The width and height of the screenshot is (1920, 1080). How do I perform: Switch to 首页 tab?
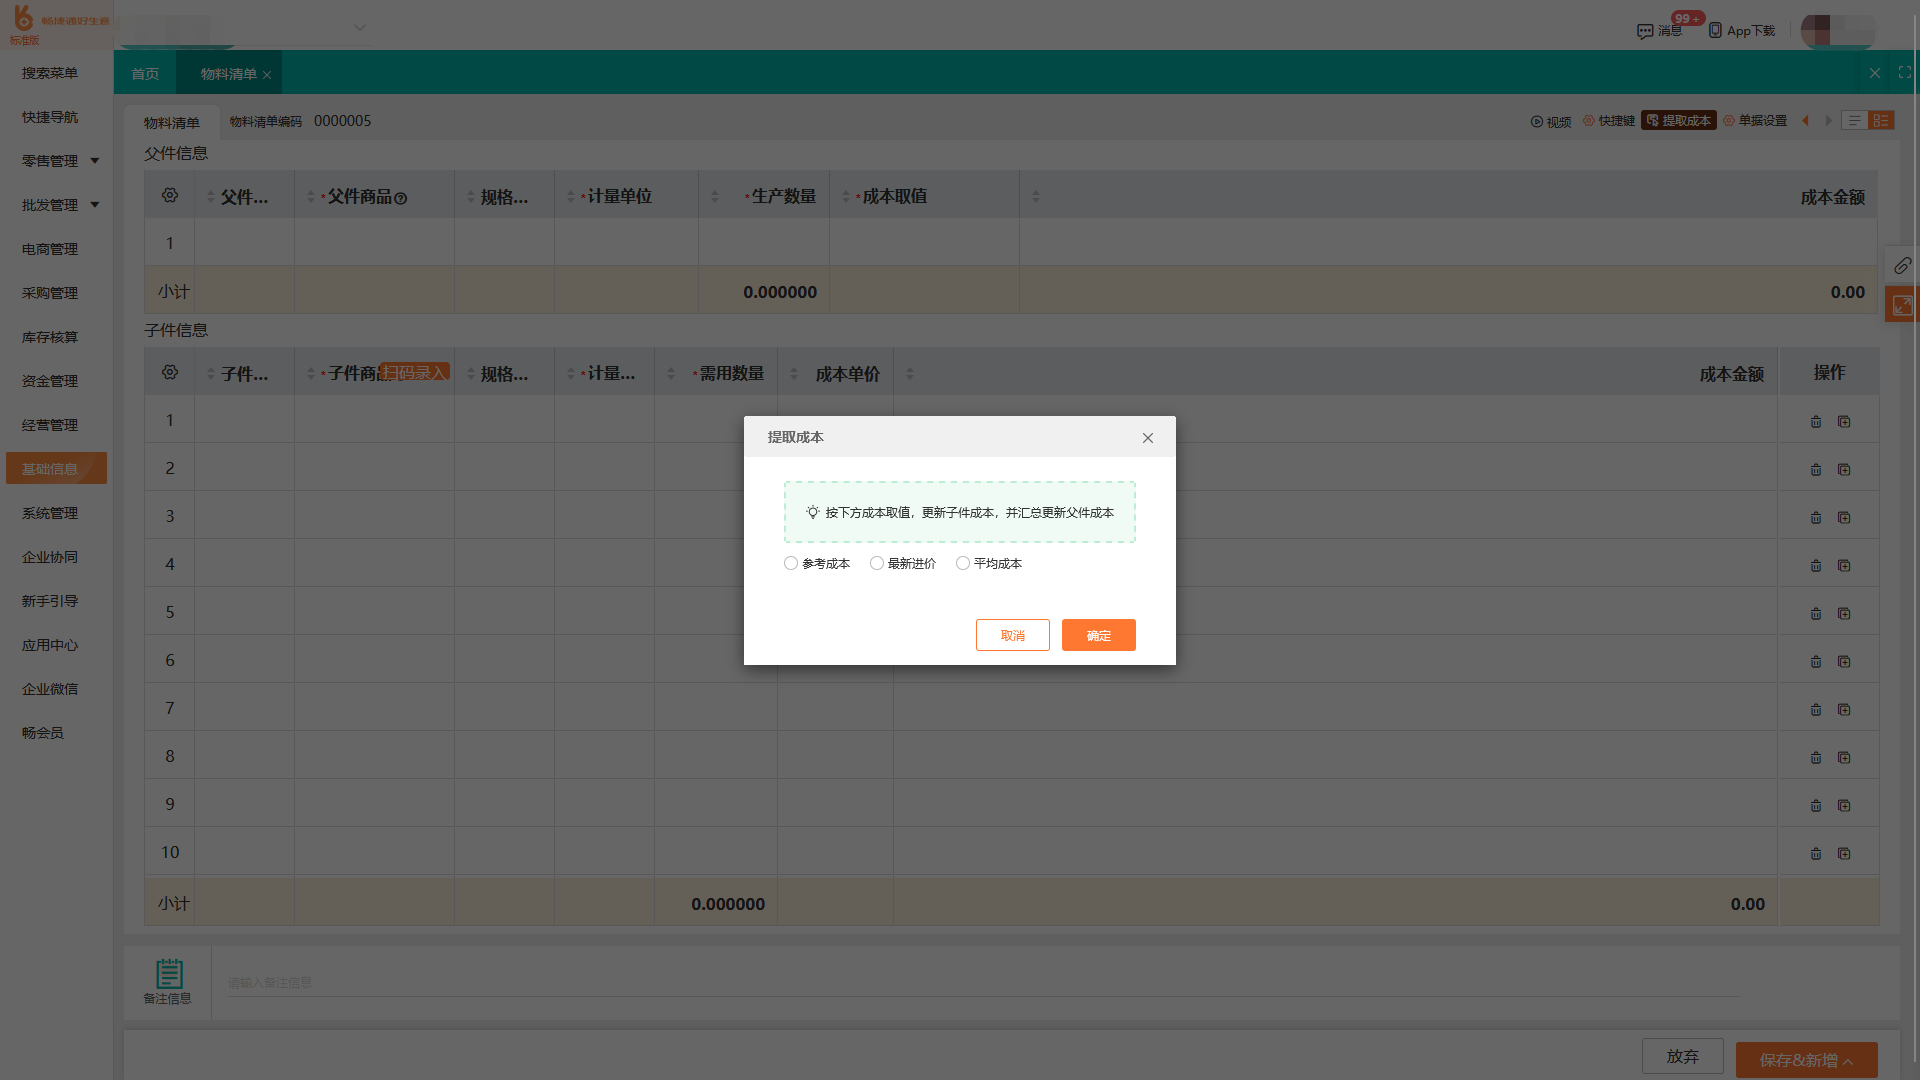(145, 74)
